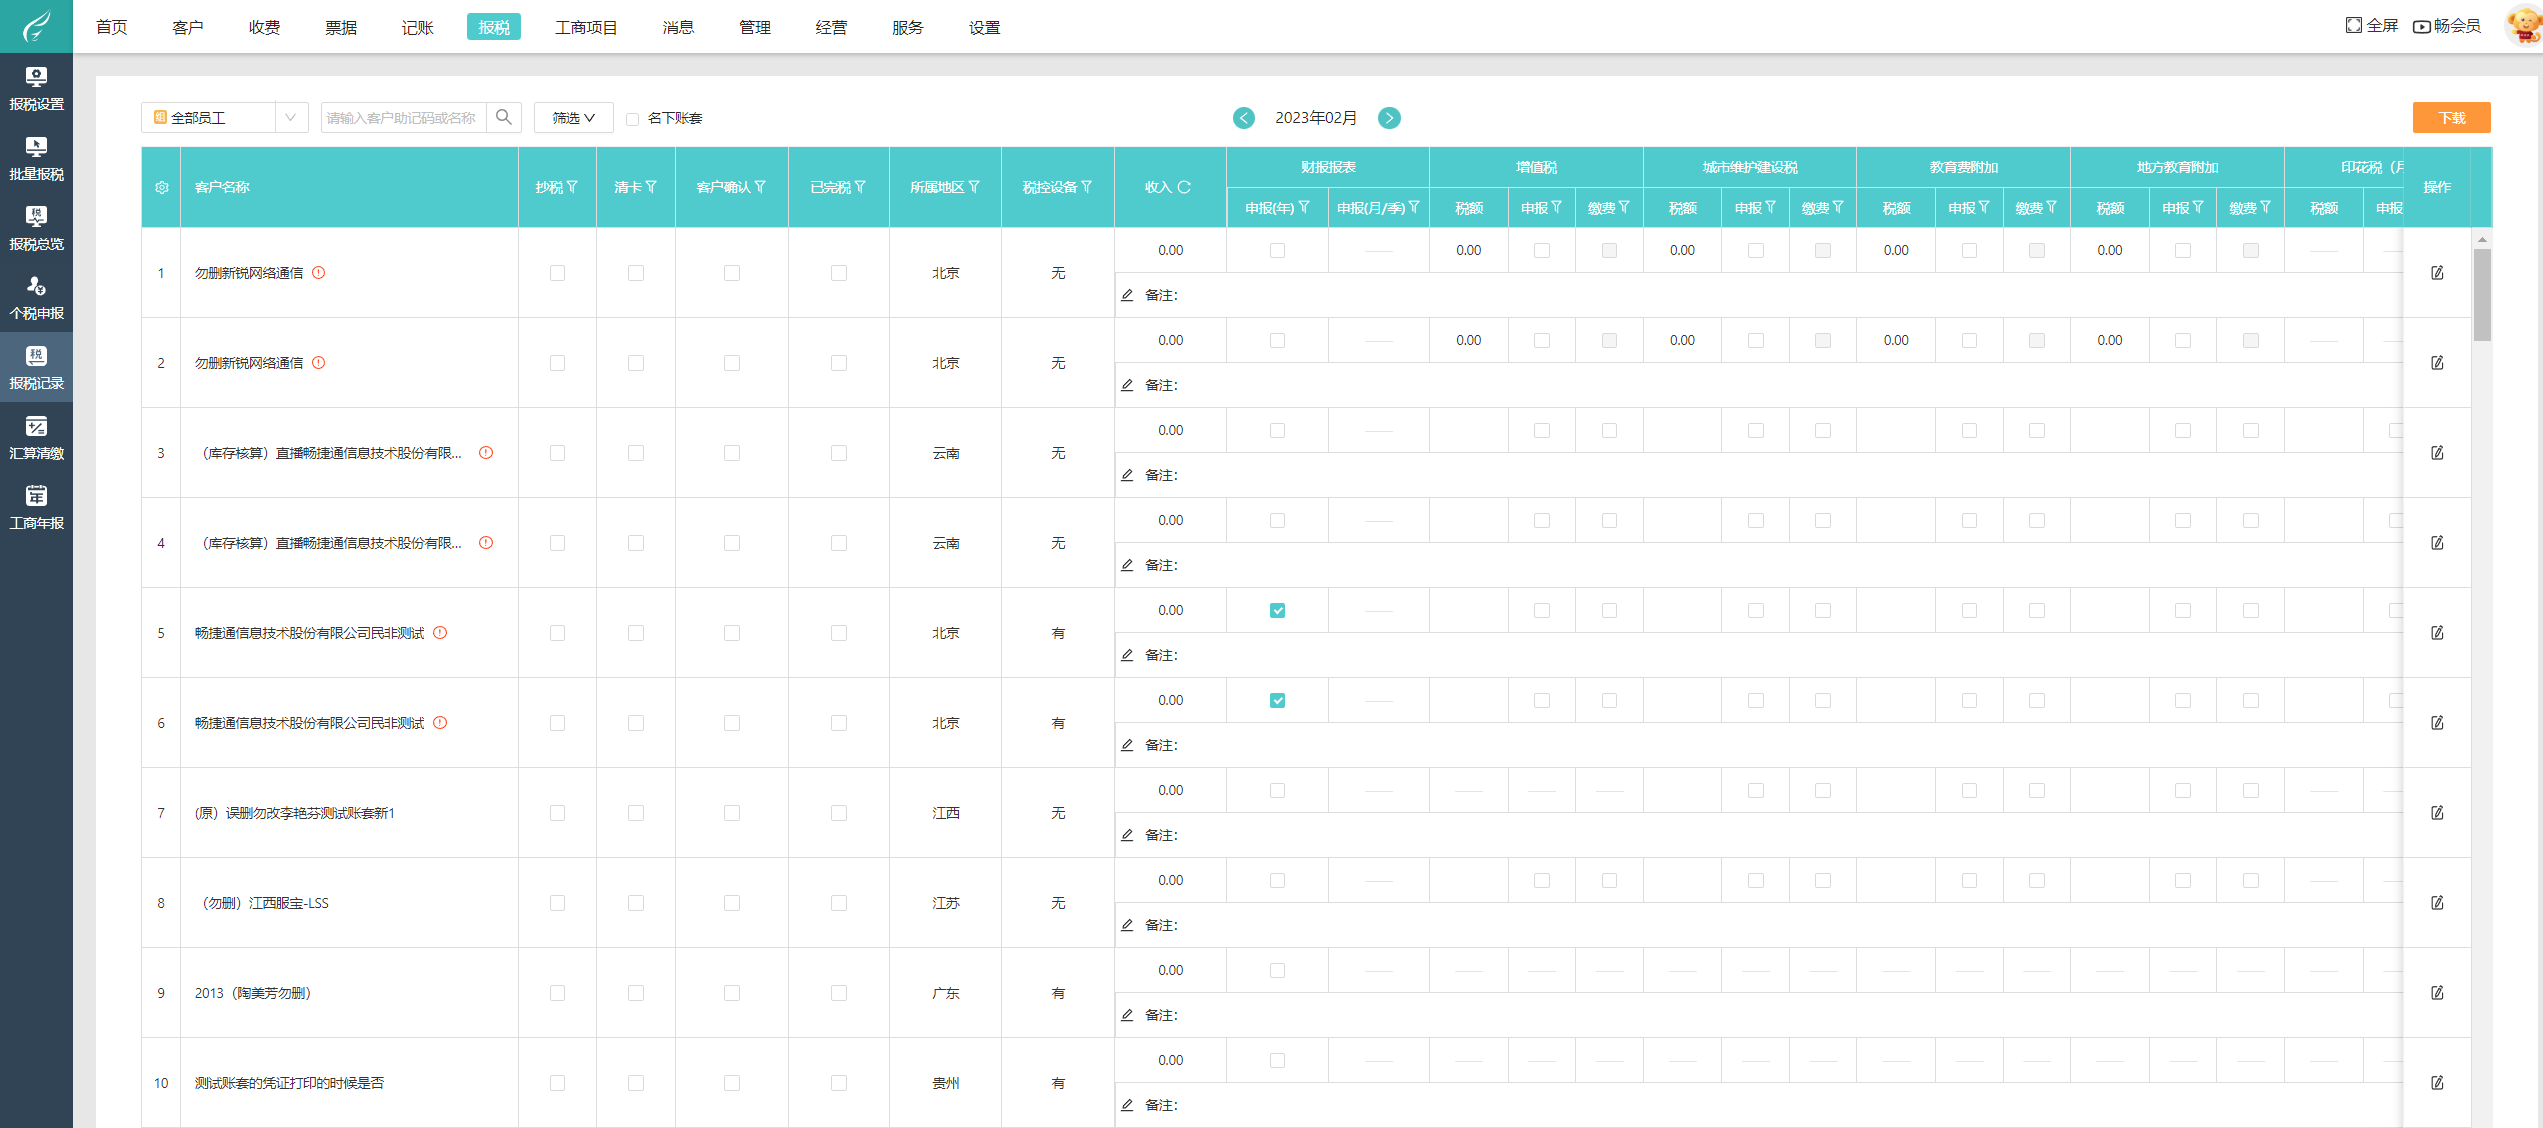Screen dimensions: 2543x1128
Task: Navigate to previous month using left arrow
Action: (1244, 117)
